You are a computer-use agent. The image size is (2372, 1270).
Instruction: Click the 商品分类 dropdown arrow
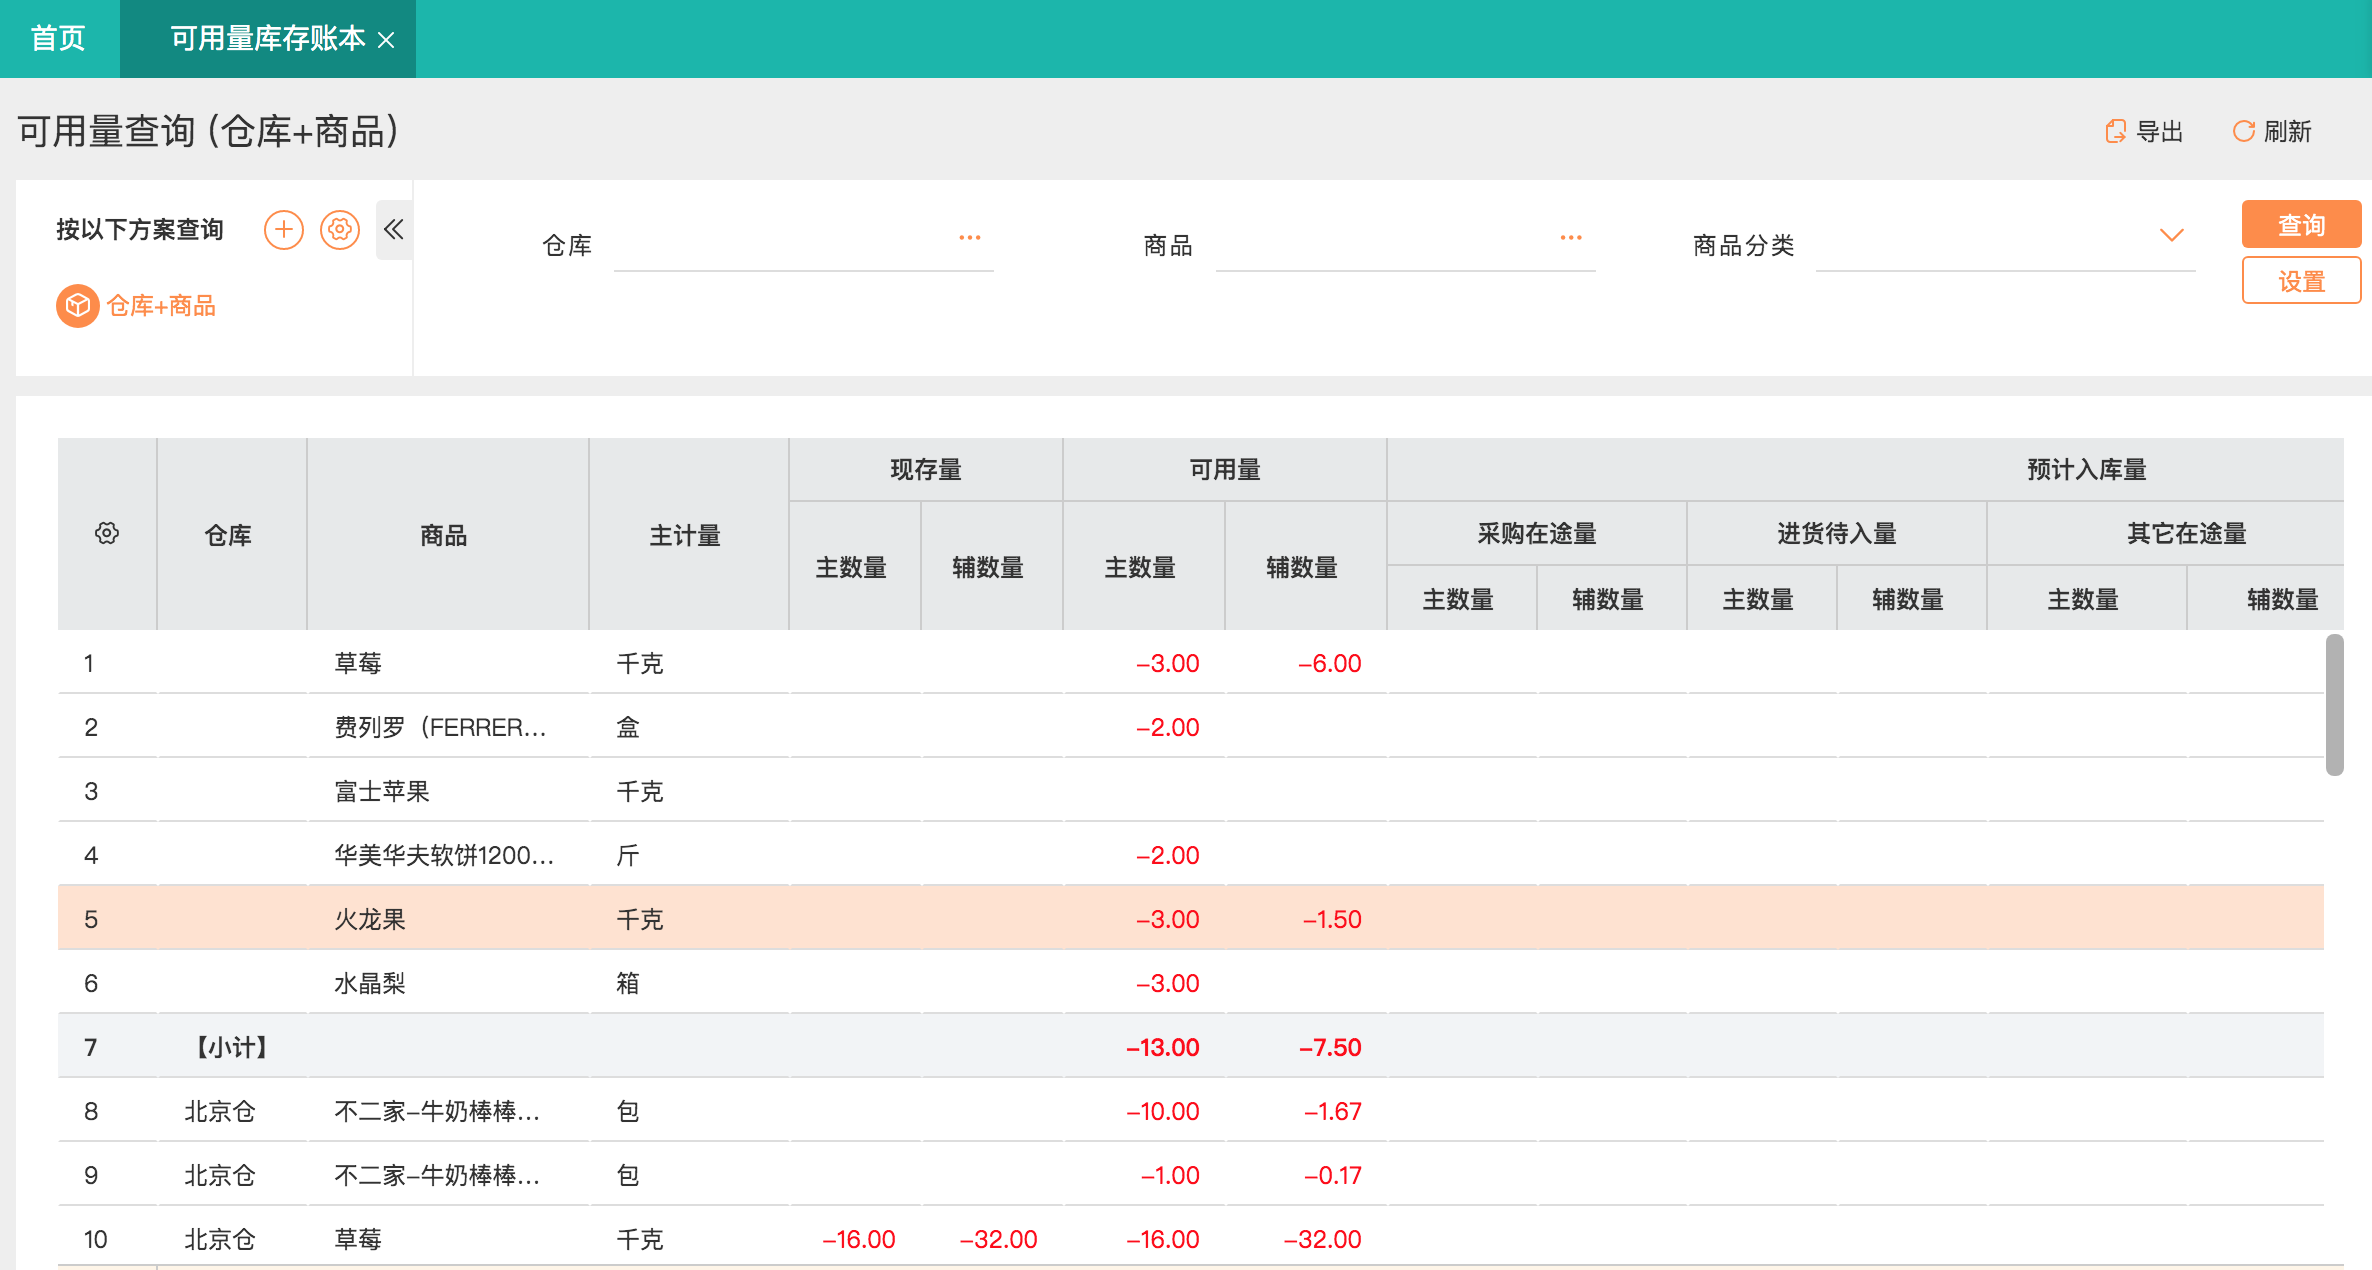(x=2170, y=237)
